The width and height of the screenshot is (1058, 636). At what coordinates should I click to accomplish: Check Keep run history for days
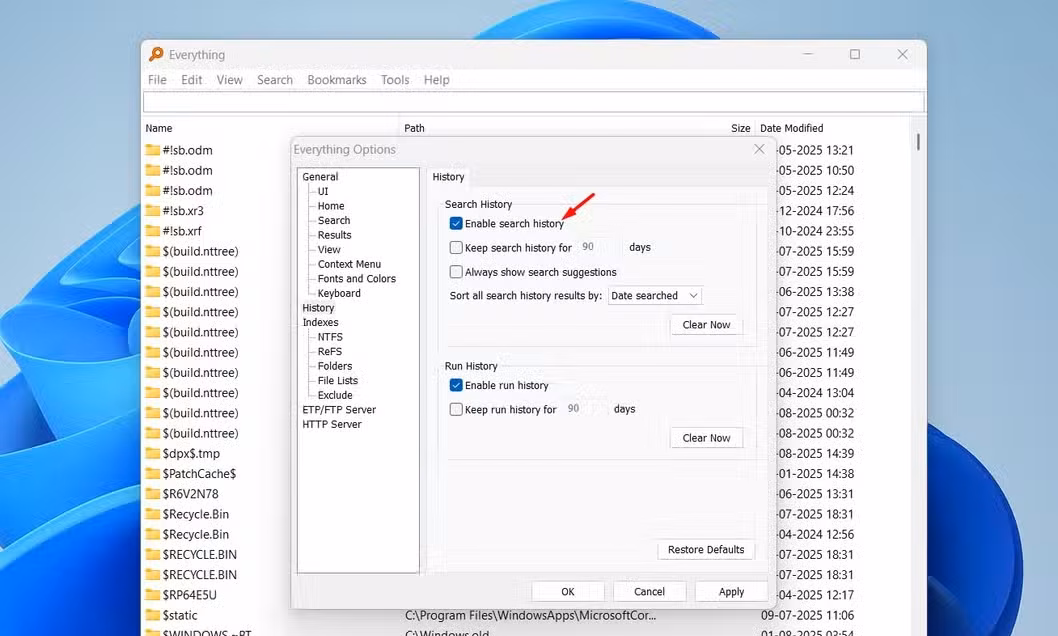point(456,409)
